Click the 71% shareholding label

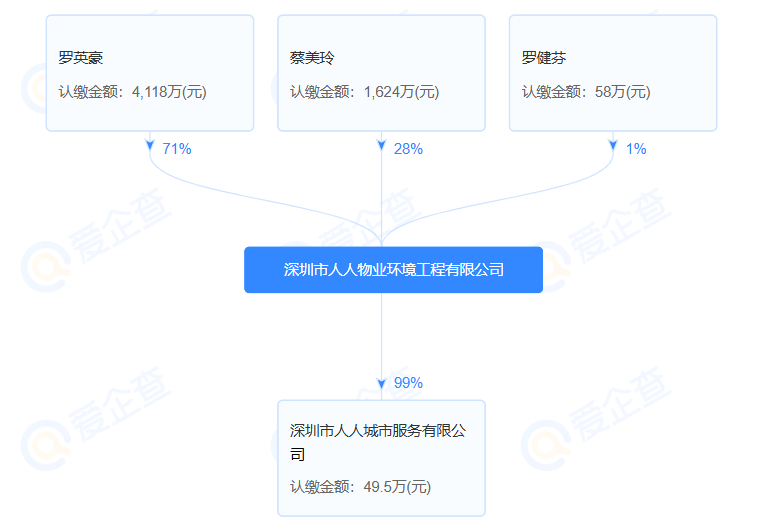[177, 149]
